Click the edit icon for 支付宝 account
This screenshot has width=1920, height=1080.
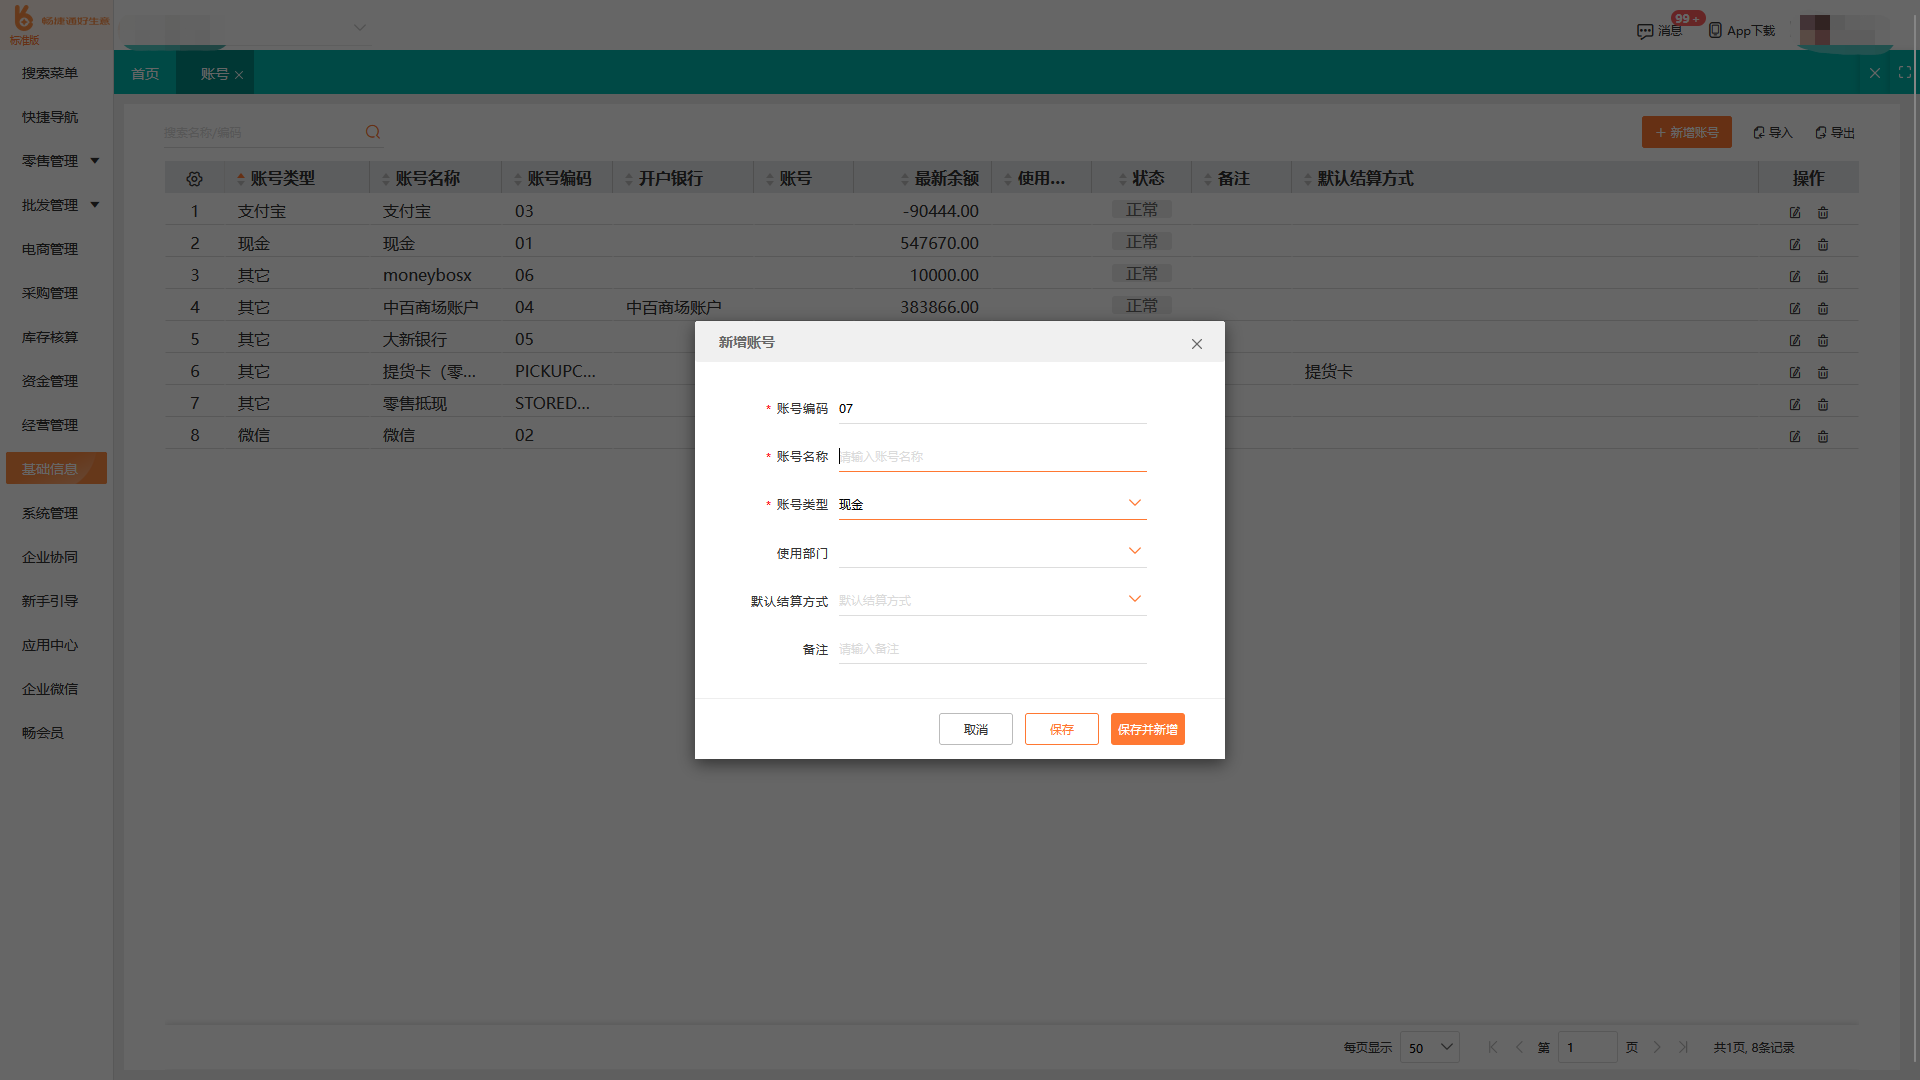(1795, 212)
